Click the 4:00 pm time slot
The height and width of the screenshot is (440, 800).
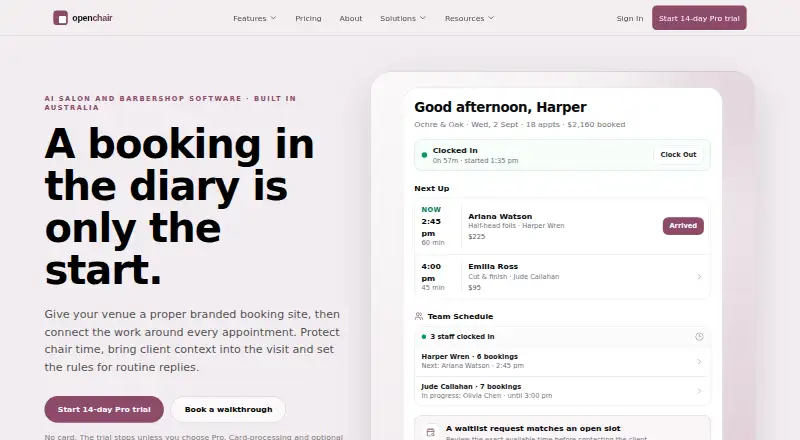click(x=433, y=277)
